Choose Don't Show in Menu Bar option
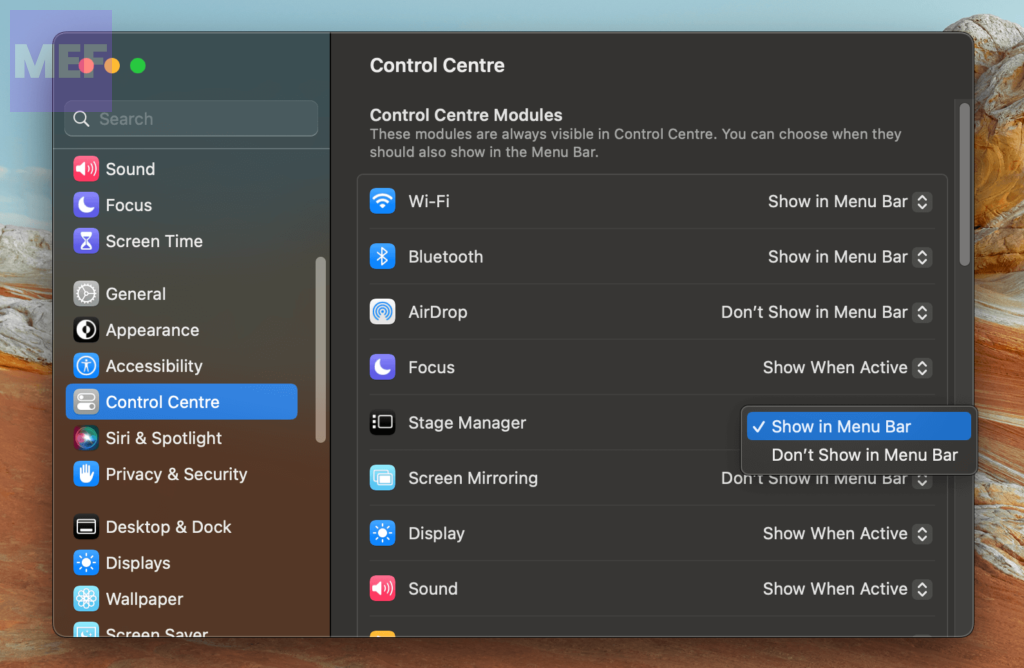Screen dimensions: 1024x668 point(864,455)
